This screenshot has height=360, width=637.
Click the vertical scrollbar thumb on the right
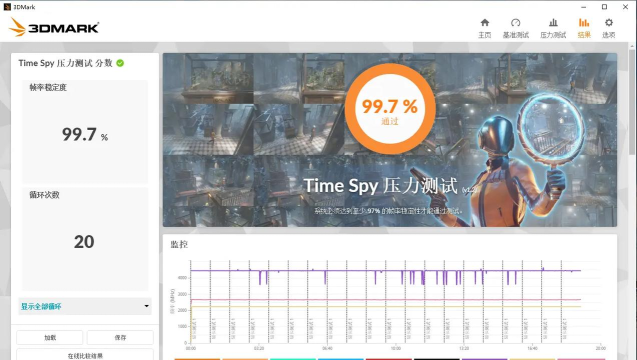(632, 102)
